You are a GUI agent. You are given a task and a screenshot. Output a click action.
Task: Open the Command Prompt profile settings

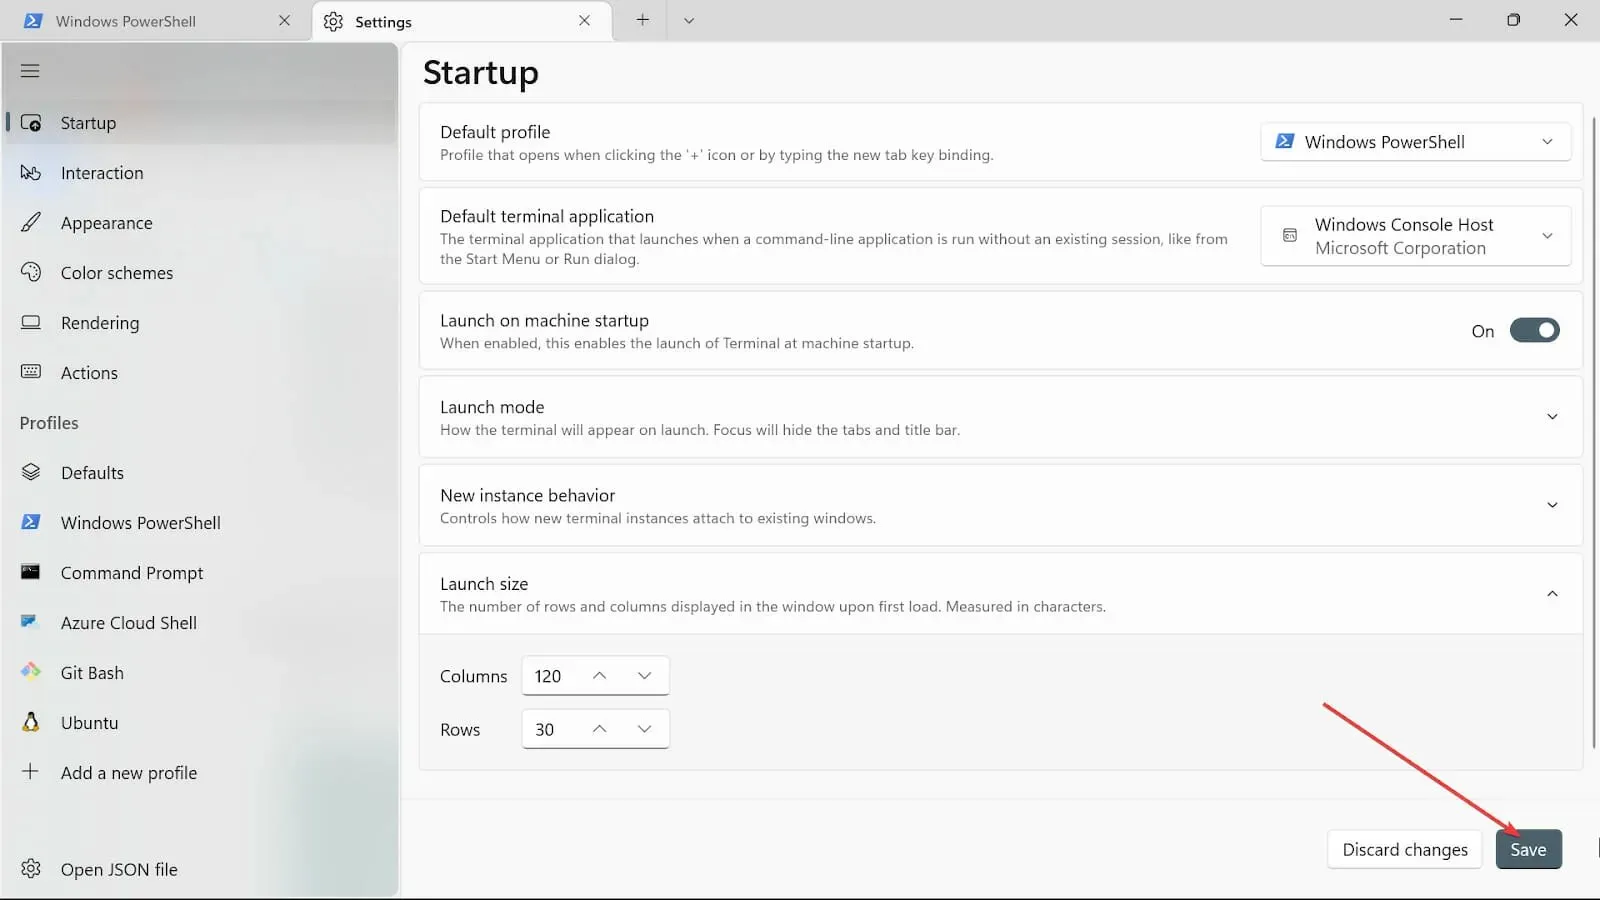click(200, 573)
